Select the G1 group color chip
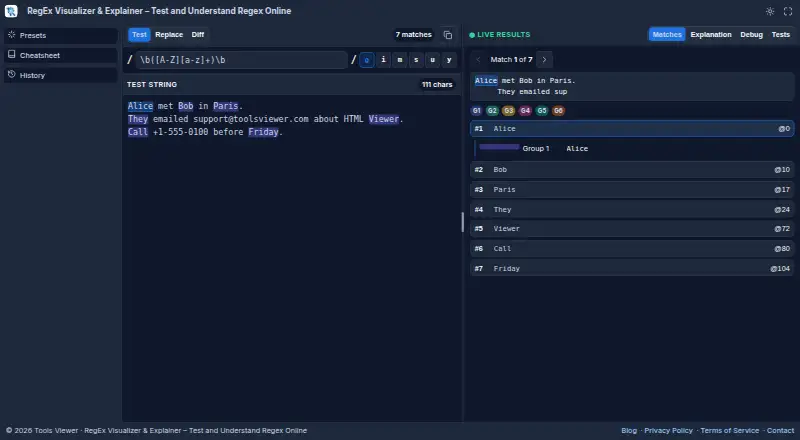The image size is (800, 440). (476, 110)
